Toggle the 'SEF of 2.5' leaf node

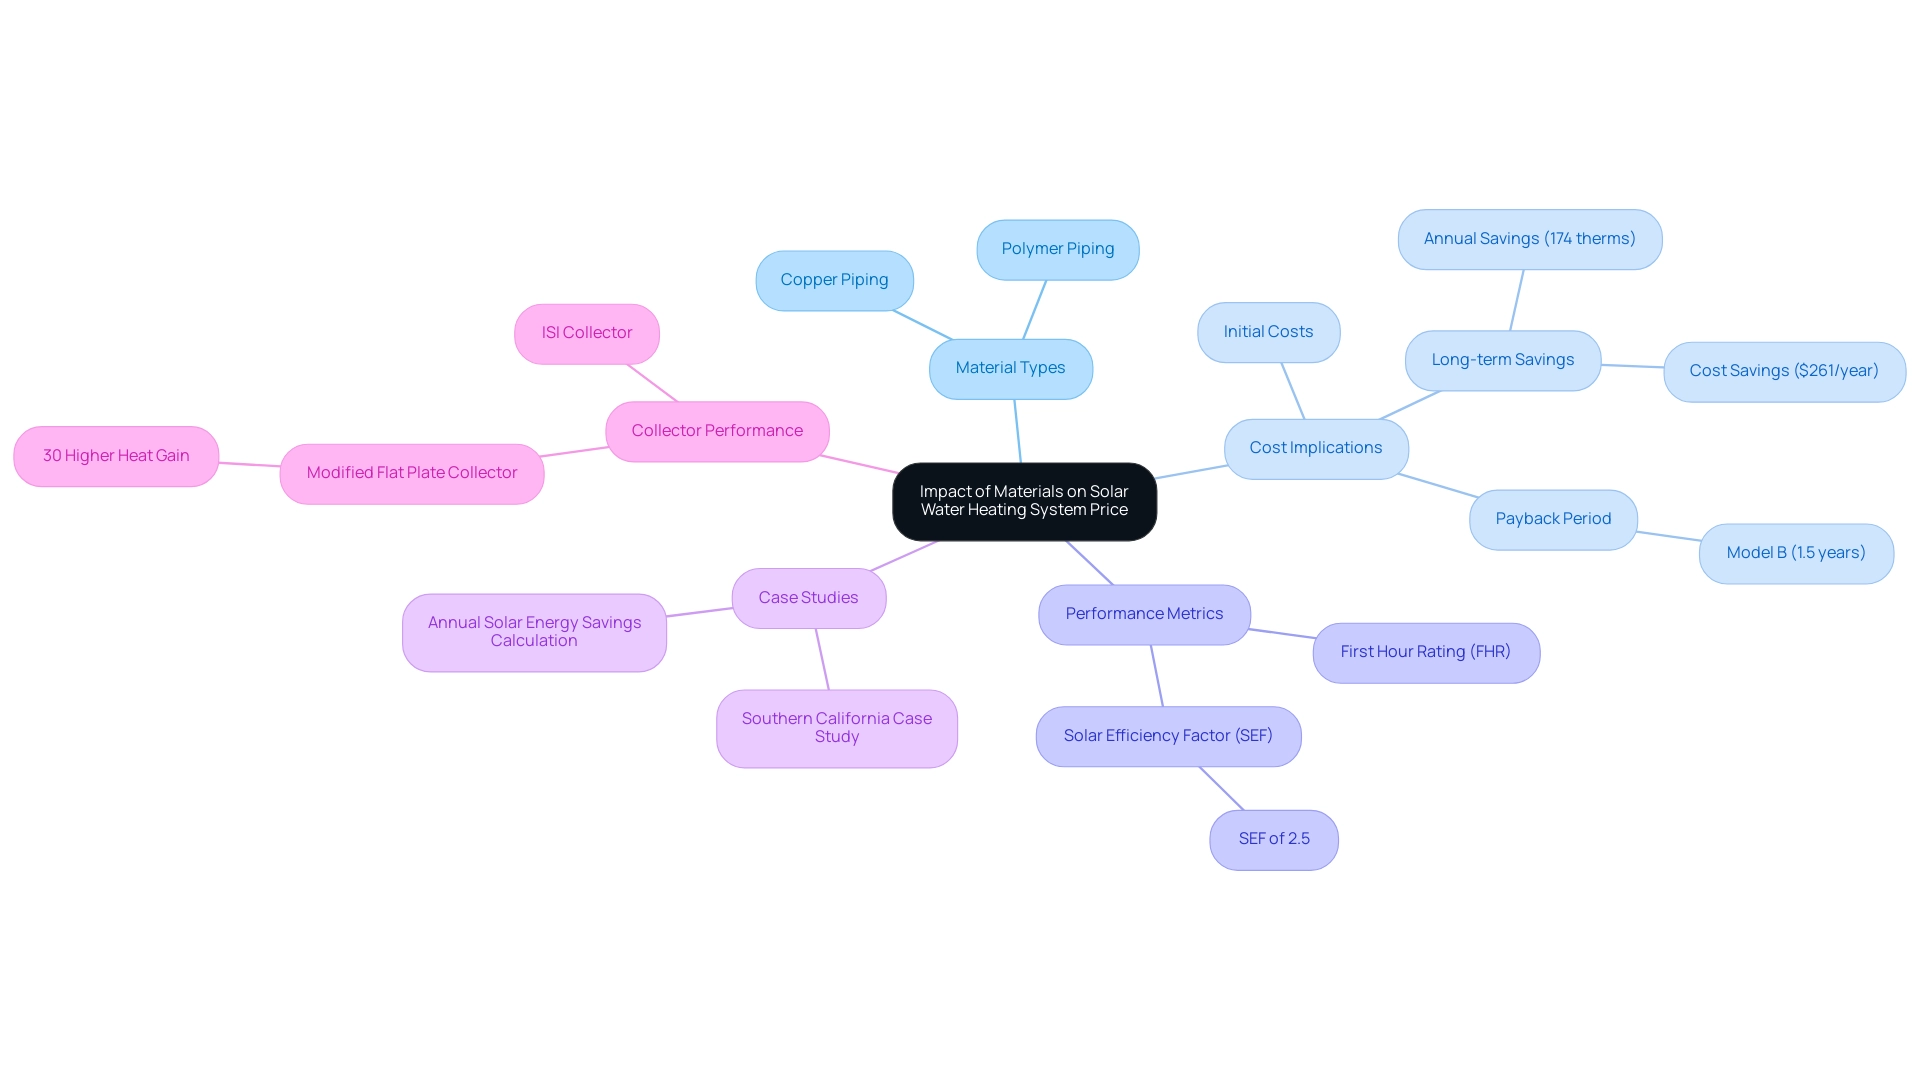point(1273,838)
